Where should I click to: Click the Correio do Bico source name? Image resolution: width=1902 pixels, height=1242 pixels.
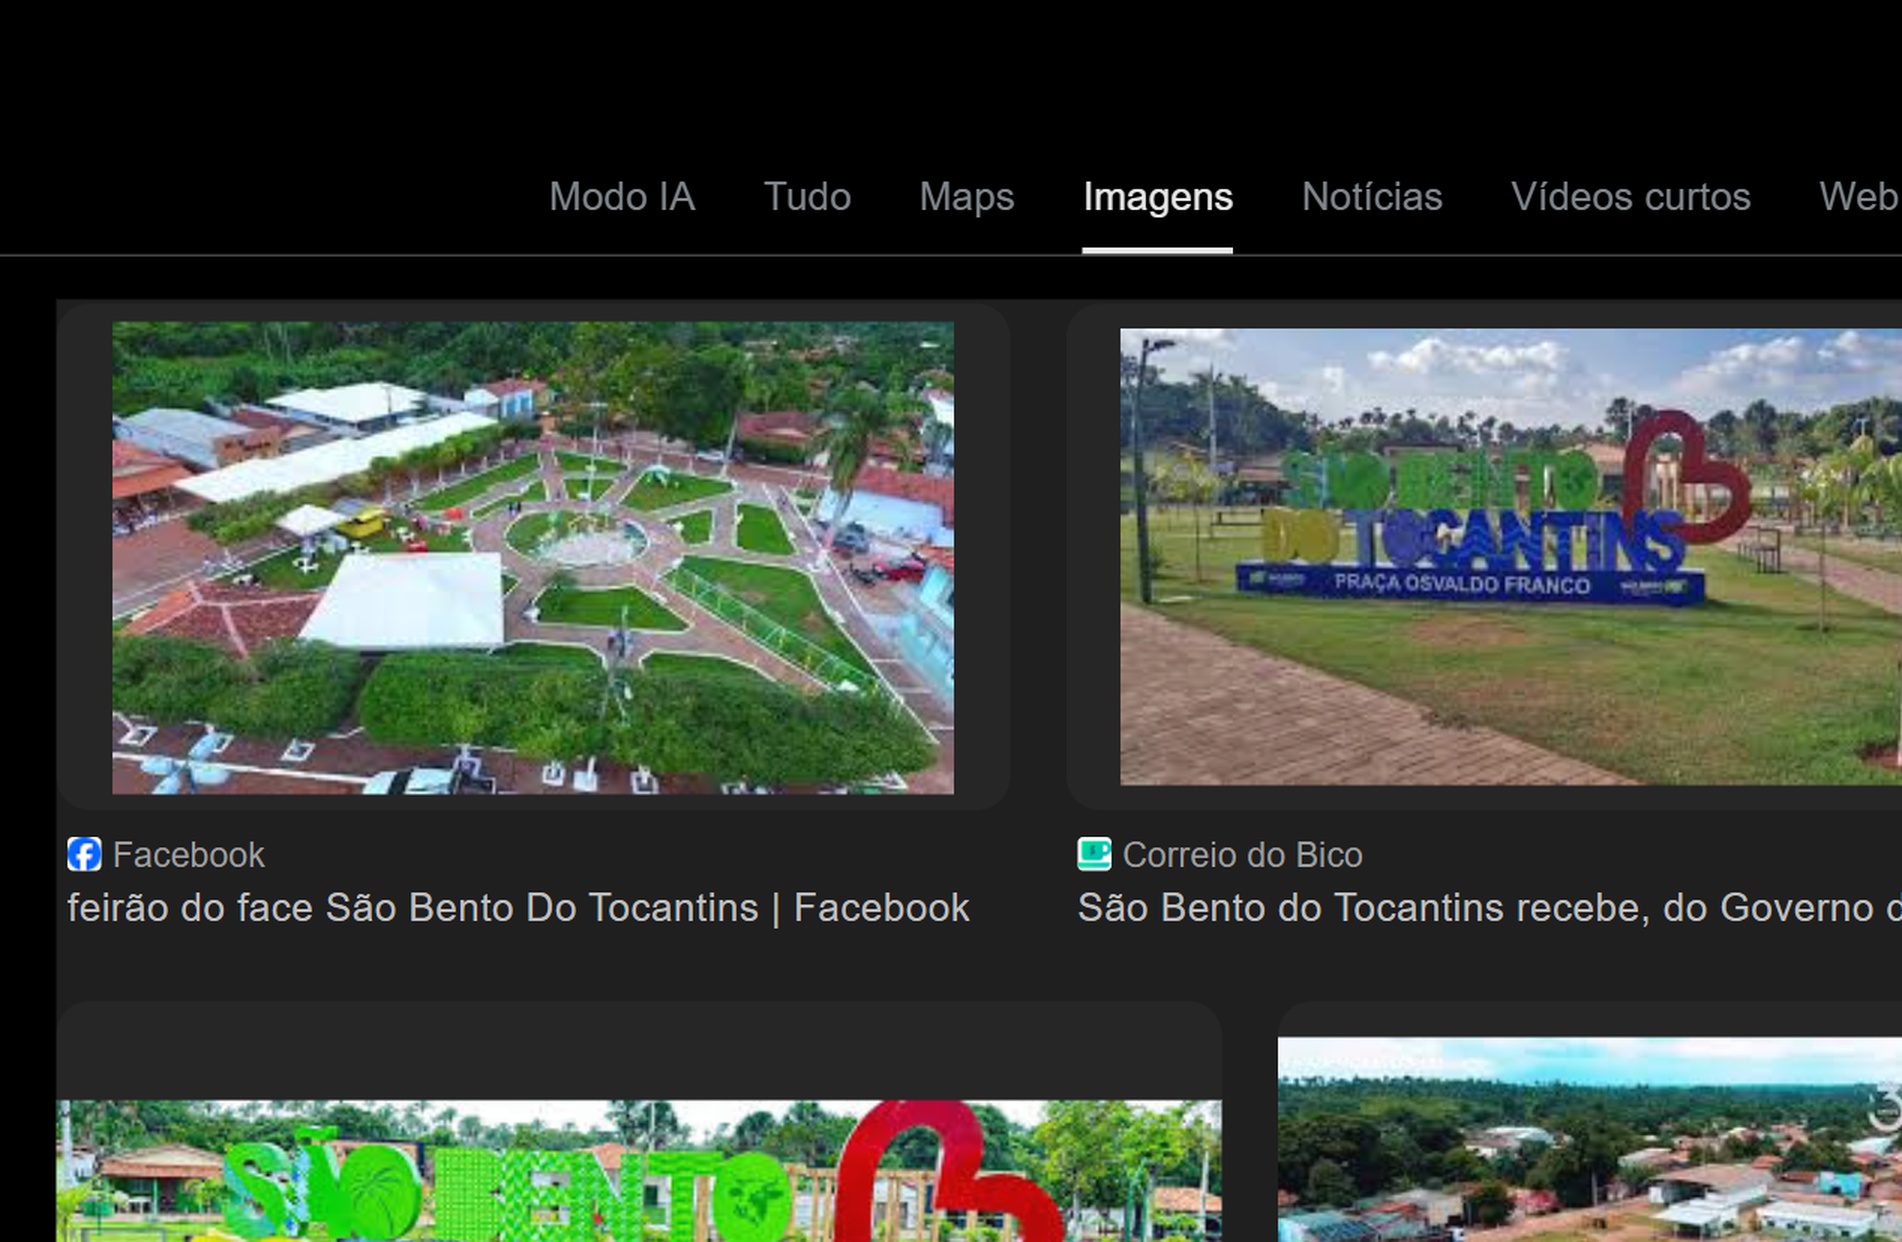coord(1242,855)
